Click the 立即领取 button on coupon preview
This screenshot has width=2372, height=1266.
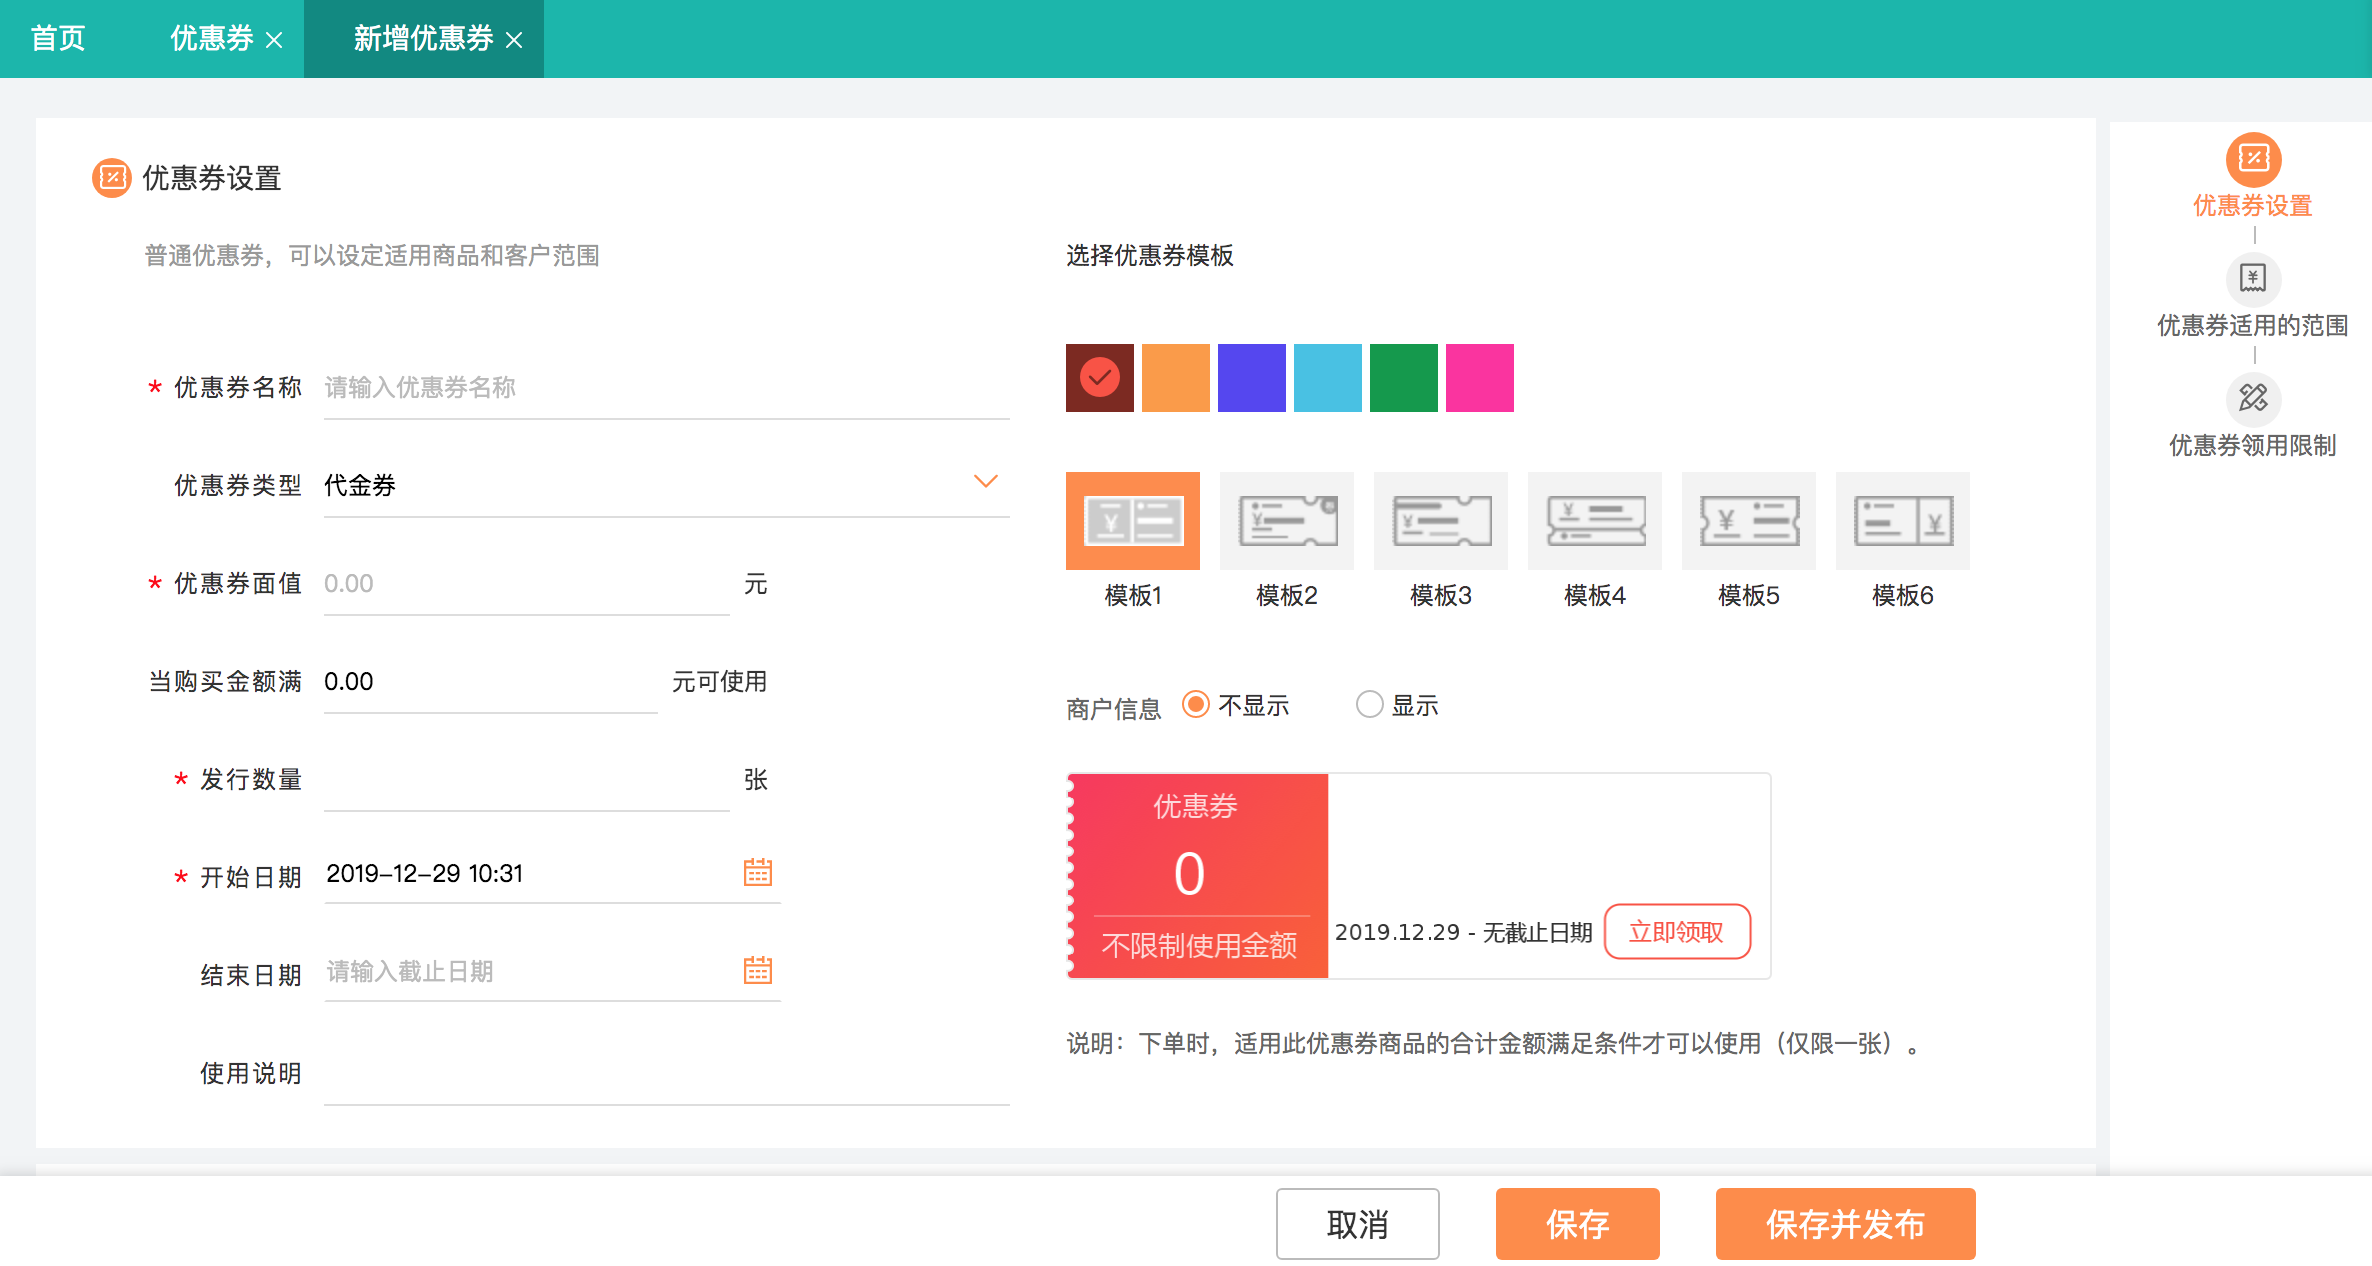tap(1675, 932)
